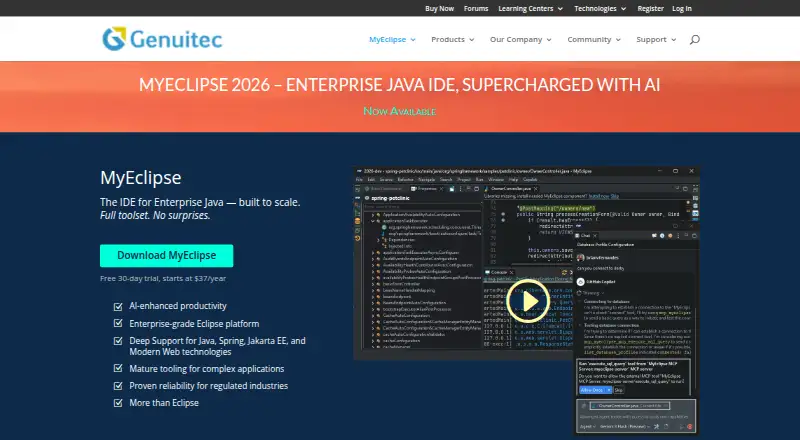
Task: Click the Download MyEclipse button
Action: click(166, 256)
